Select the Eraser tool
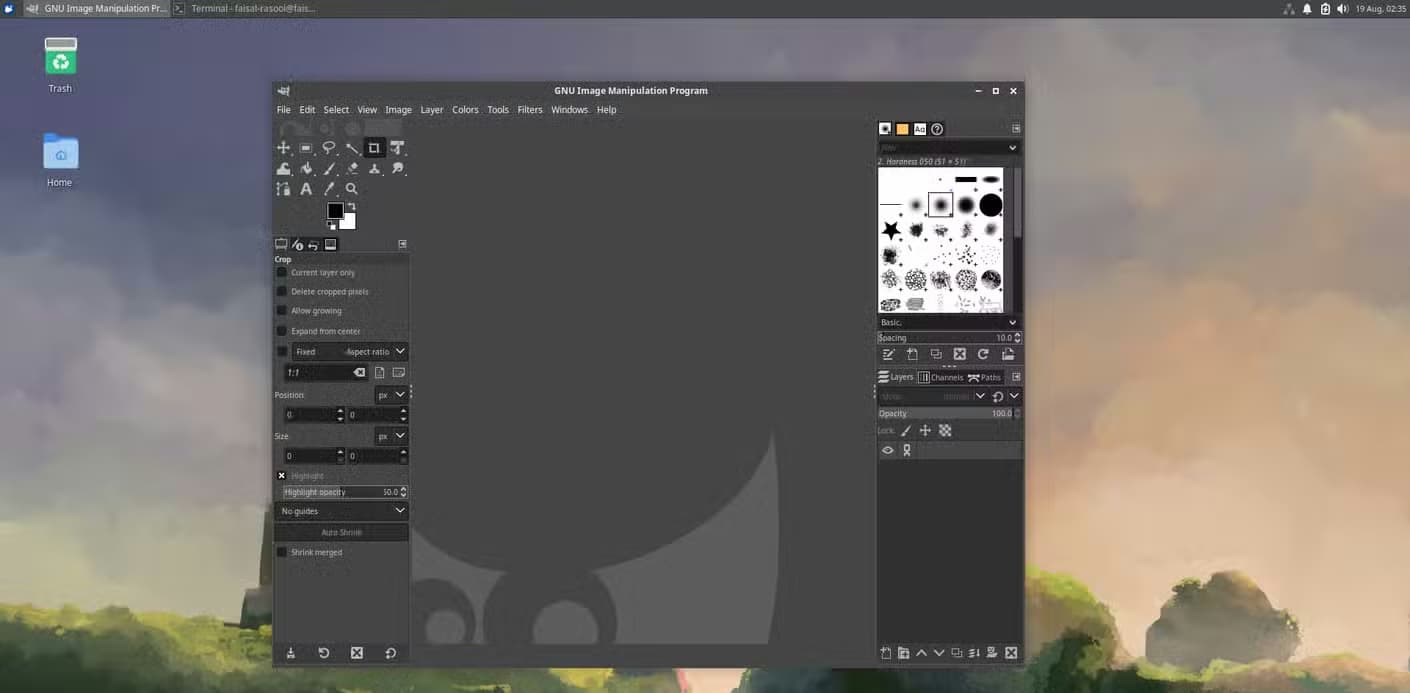Image resolution: width=1410 pixels, height=693 pixels. click(x=352, y=169)
